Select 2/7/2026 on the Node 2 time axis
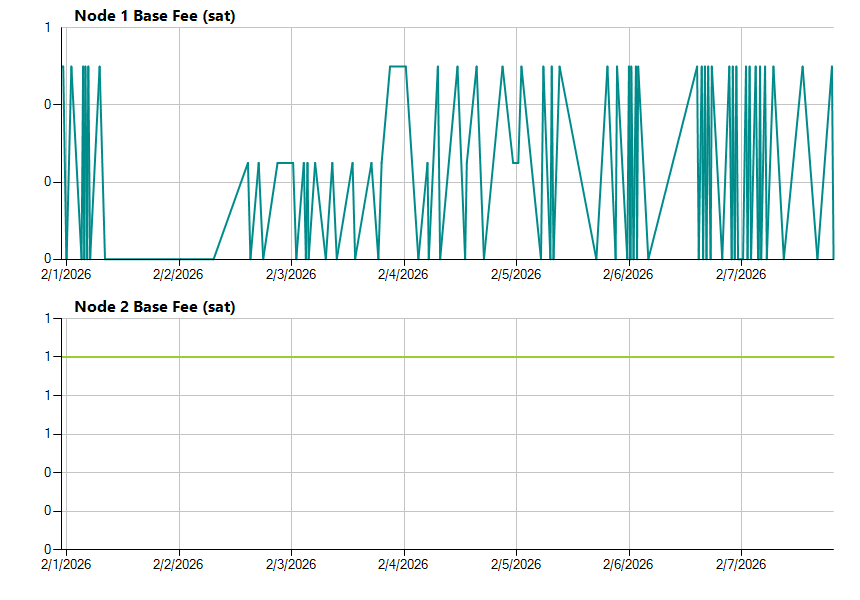The image size is (860, 600). (x=741, y=564)
